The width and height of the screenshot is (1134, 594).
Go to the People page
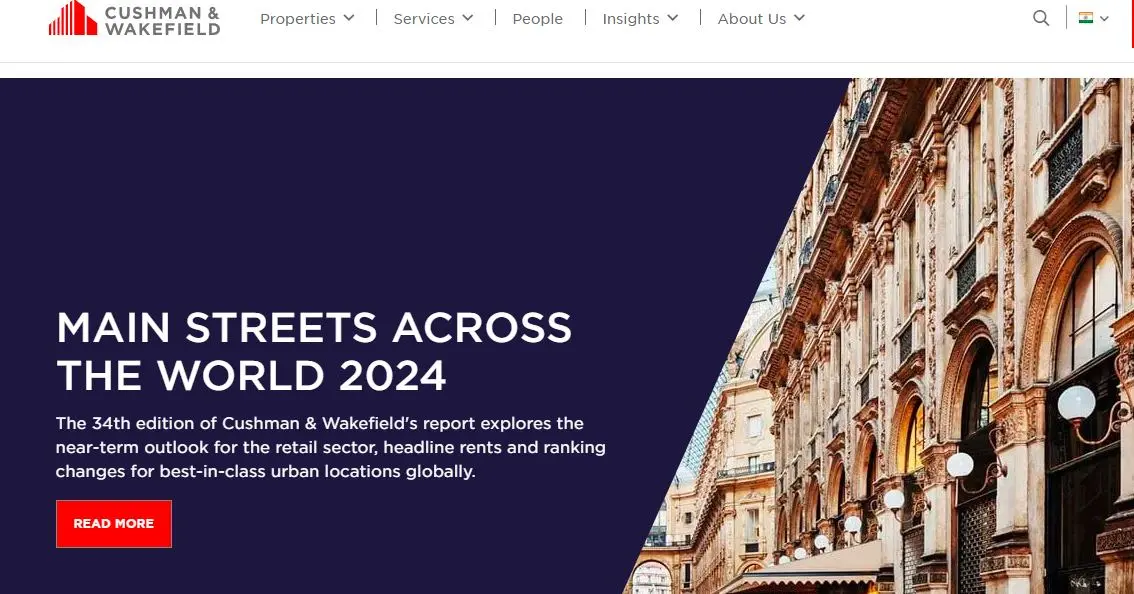click(537, 19)
